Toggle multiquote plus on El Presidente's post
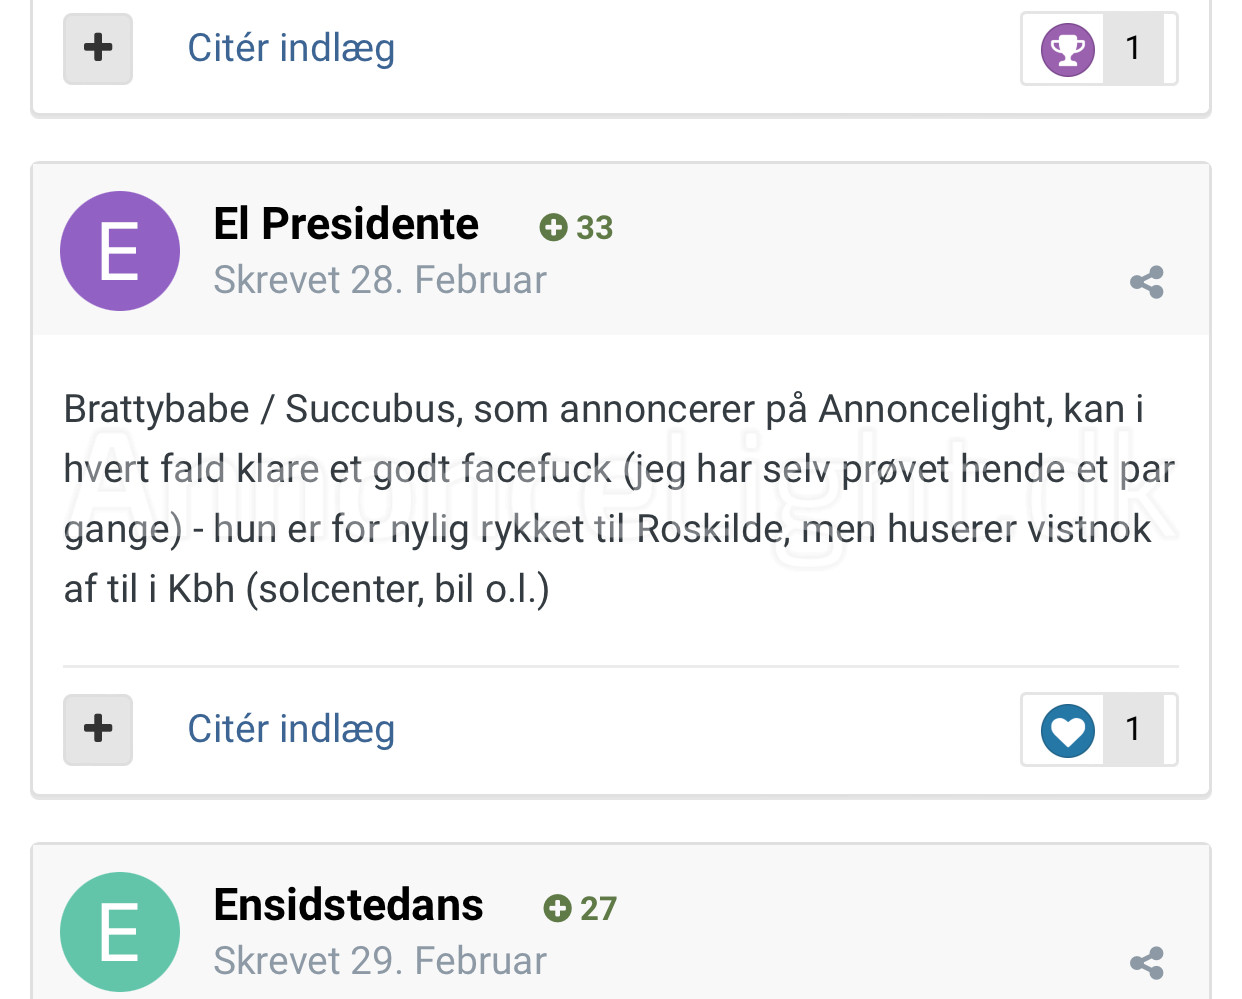This screenshot has height=999, width=1242. pos(98,729)
